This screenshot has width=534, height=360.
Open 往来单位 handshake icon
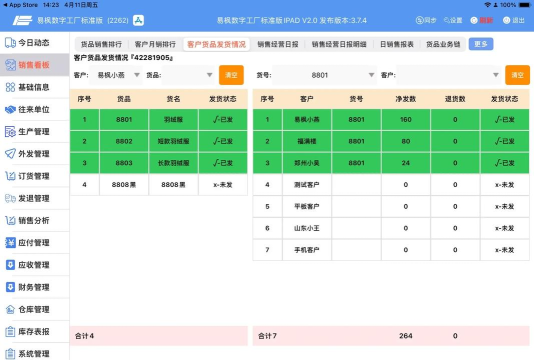tap(10, 109)
